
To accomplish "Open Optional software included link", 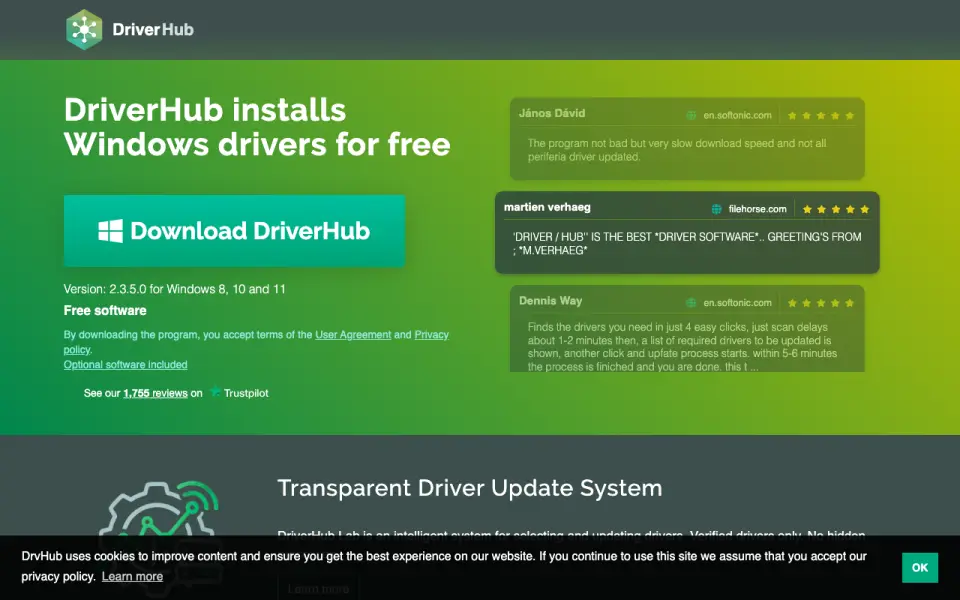I will click(x=126, y=364).
